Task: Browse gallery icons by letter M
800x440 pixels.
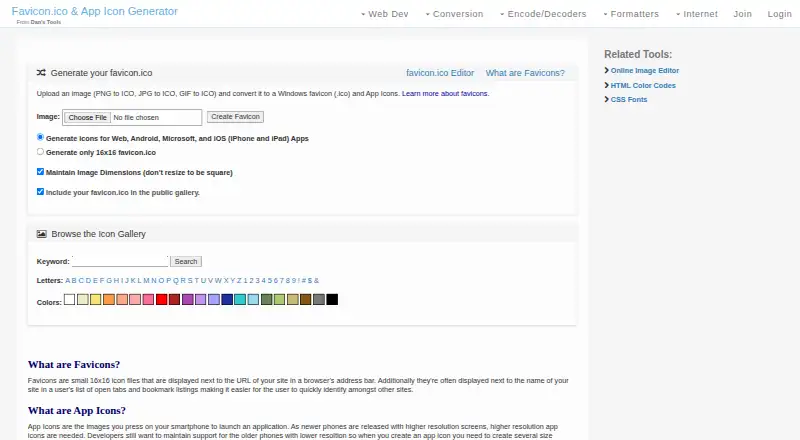Action: coord(146,280)
